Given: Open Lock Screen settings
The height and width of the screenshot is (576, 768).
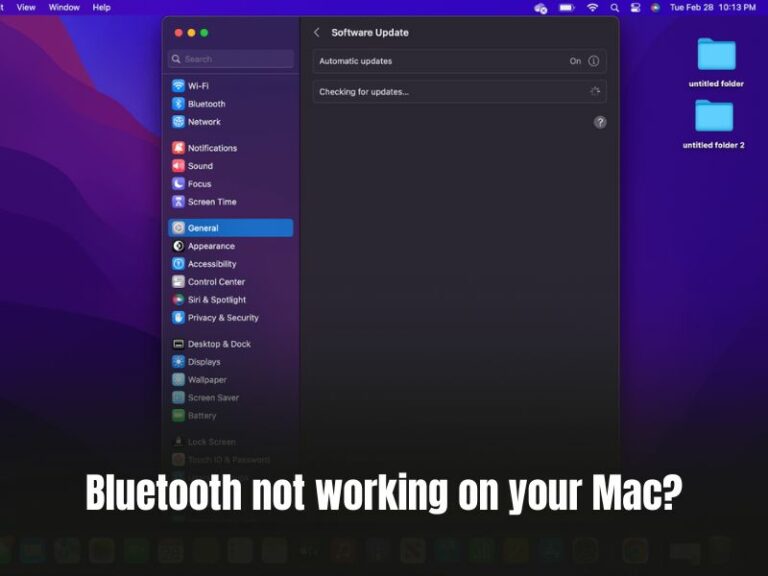Looking at the screenshot, I should 204,442.
